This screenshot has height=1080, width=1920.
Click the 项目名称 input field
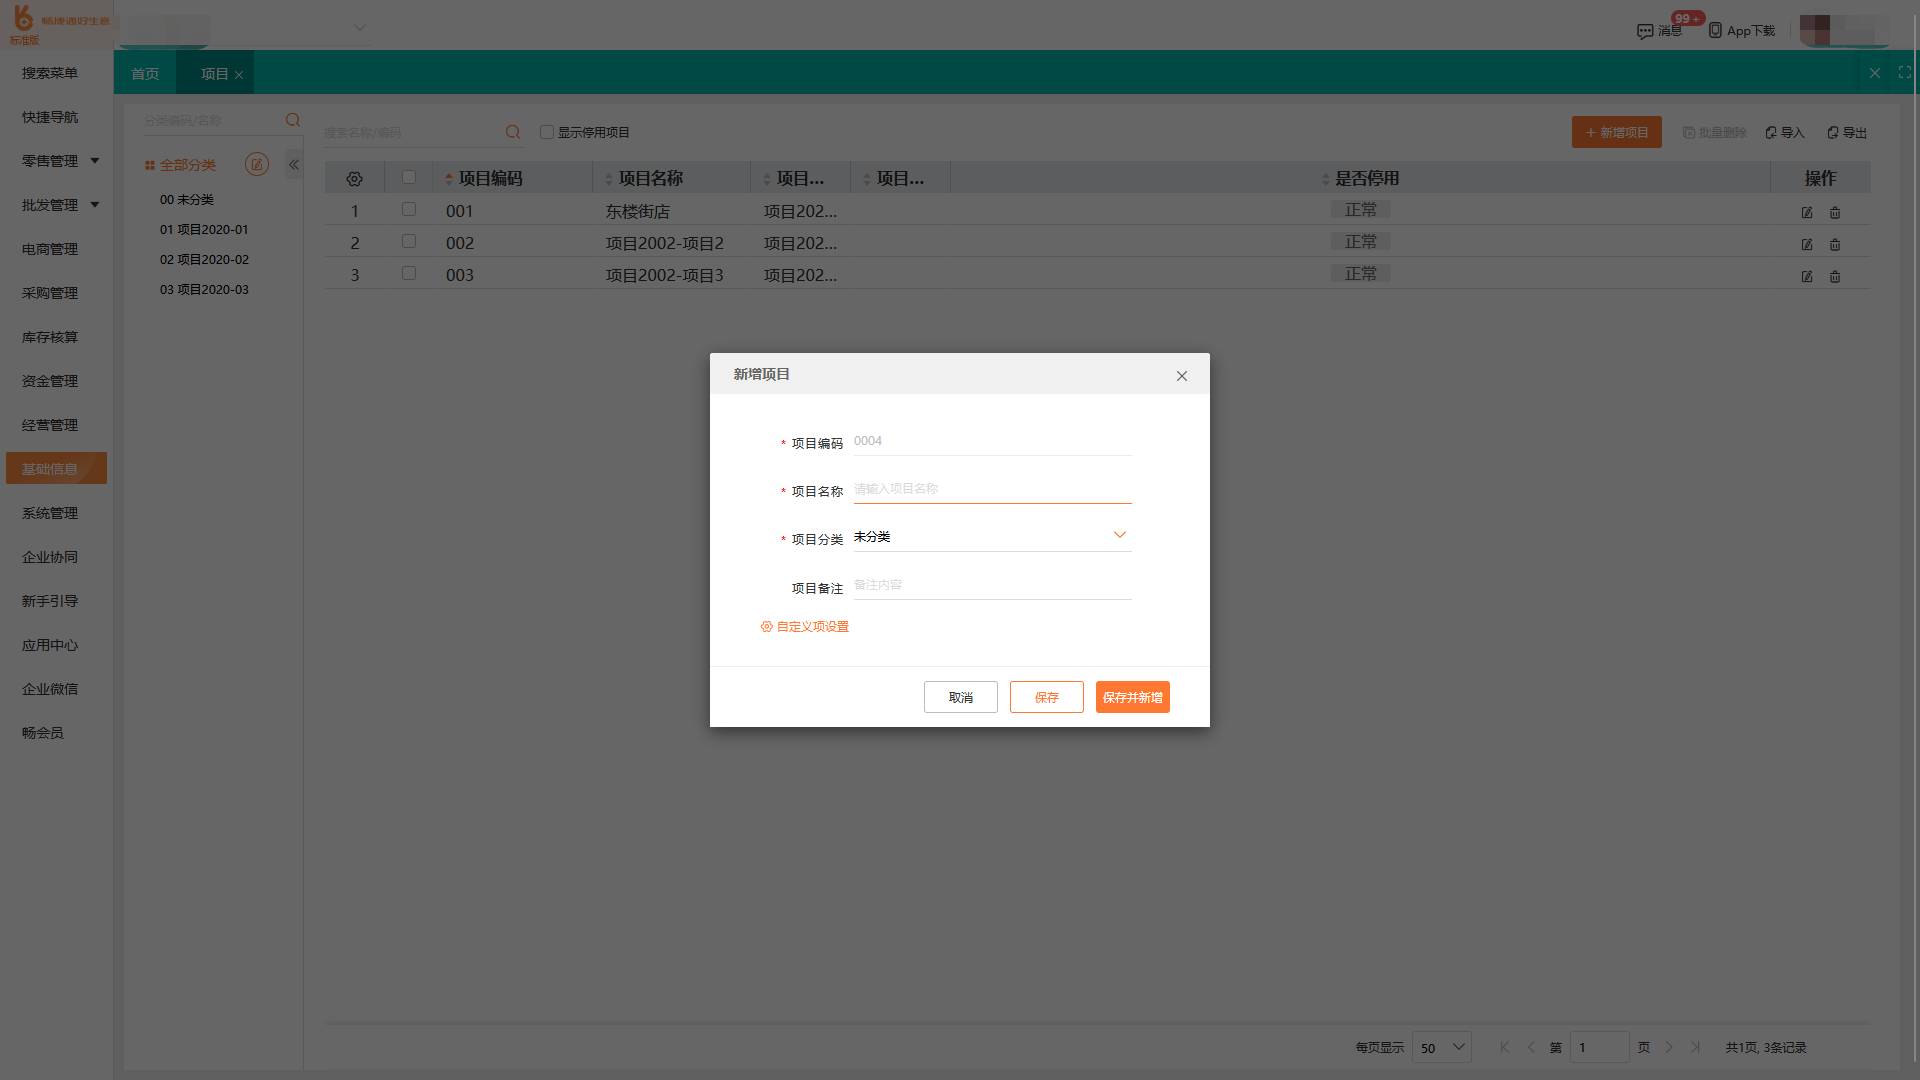tap(992, 489)
